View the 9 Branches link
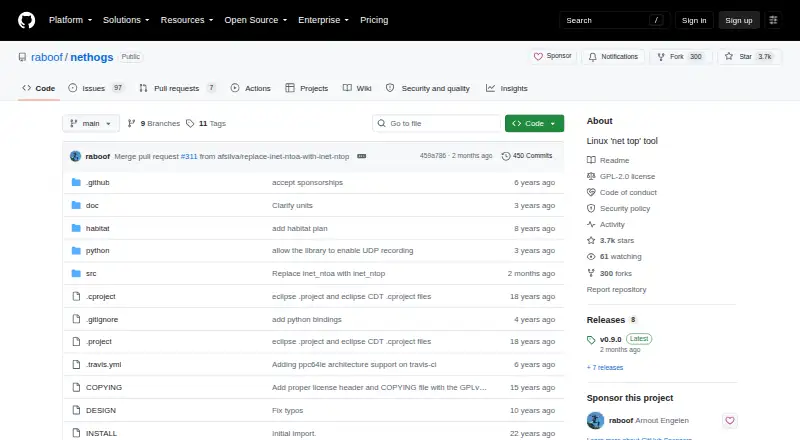The width and height of the screenshot is (800, 440). point(154,124)
